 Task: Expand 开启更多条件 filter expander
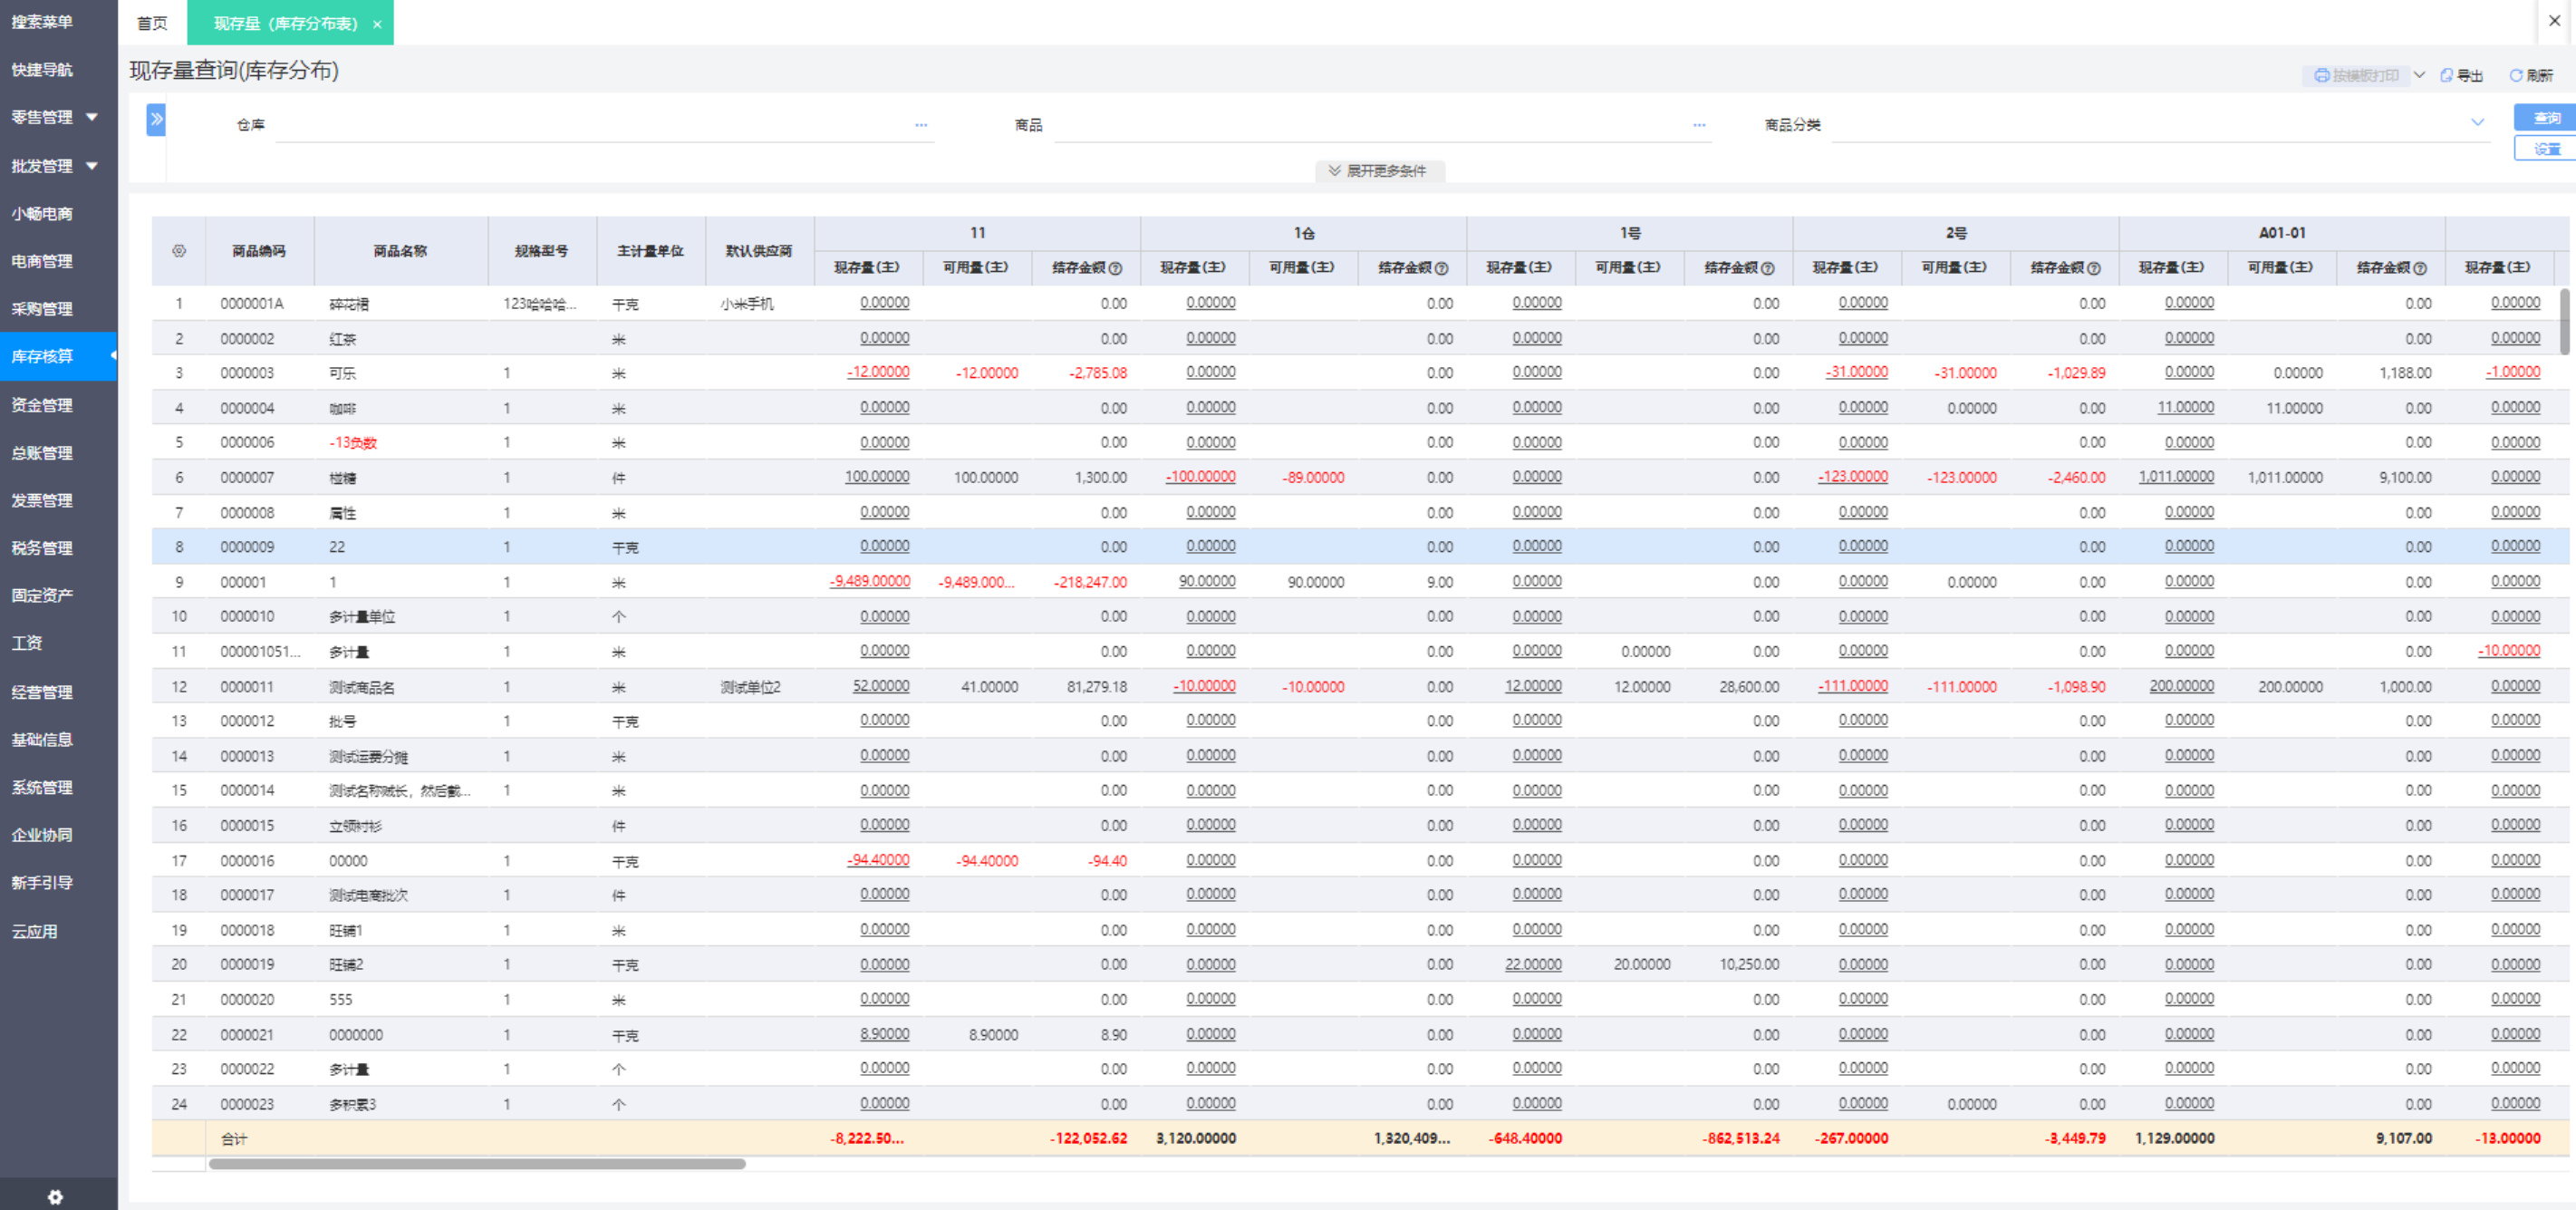coord(1380,169)
